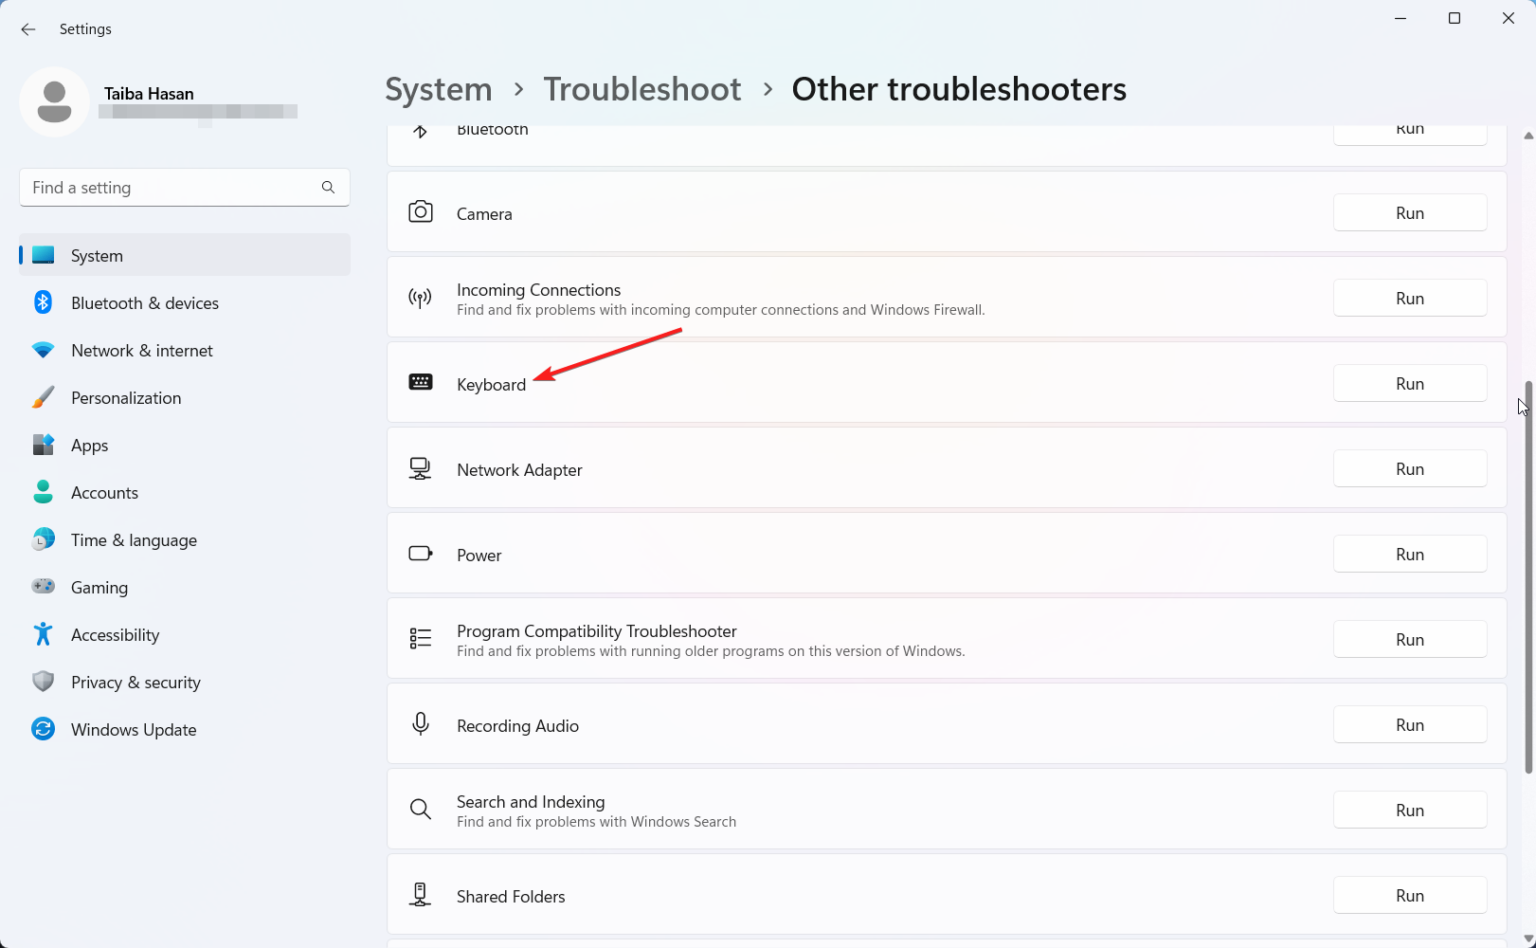This screenshot has height=948, width=1536.
Task: Run the Keyboard troubleshooter
Action: 1409,383
